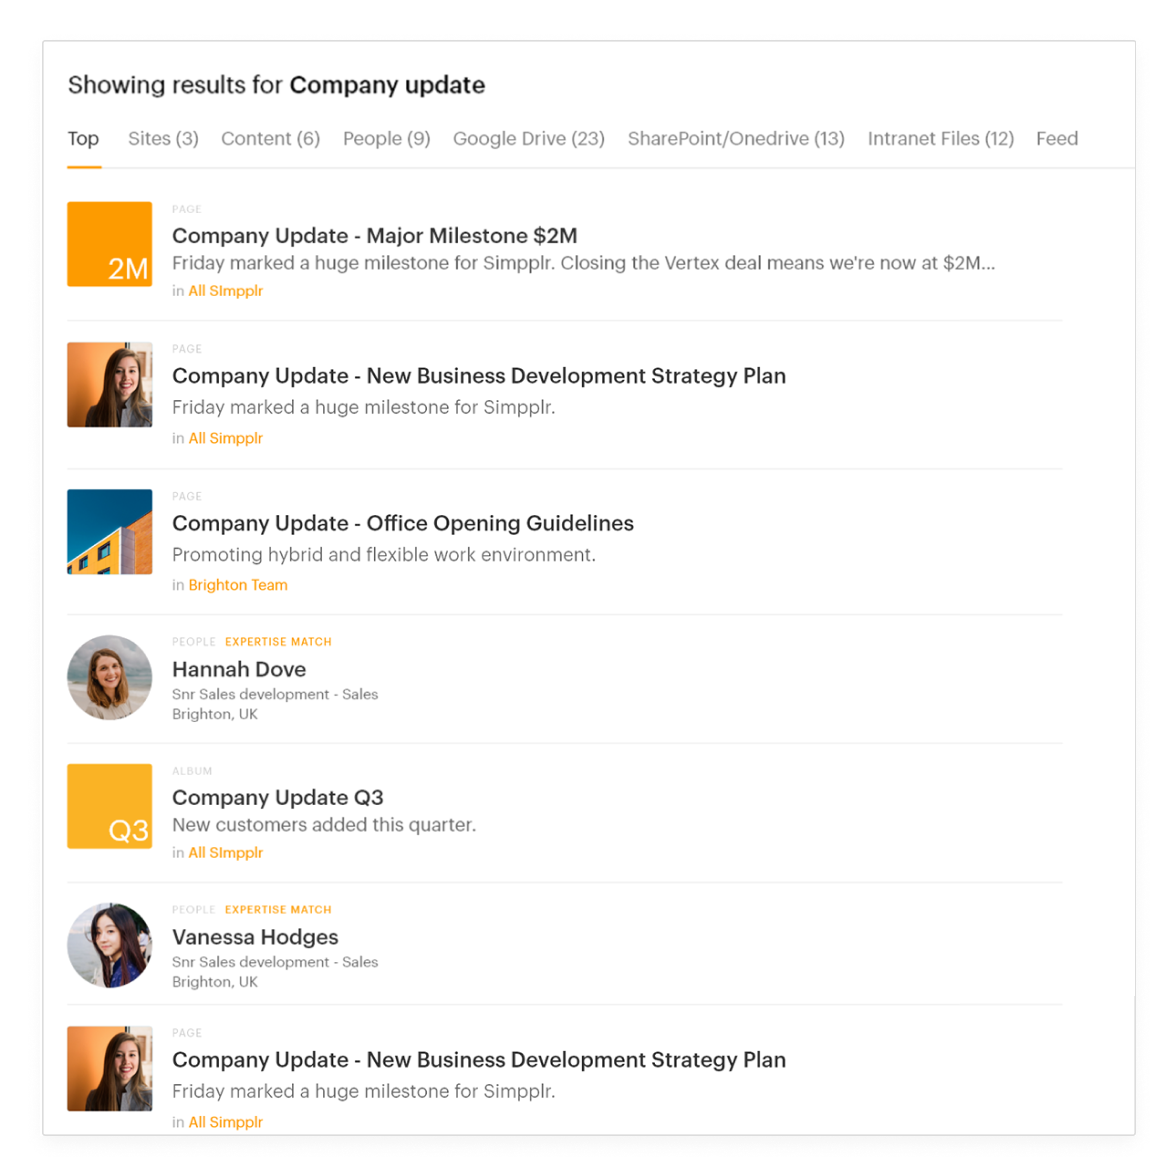The height and width of the screenshot is (1176, 1176).
Task: Select the Top tab
Action: (83, 139)
